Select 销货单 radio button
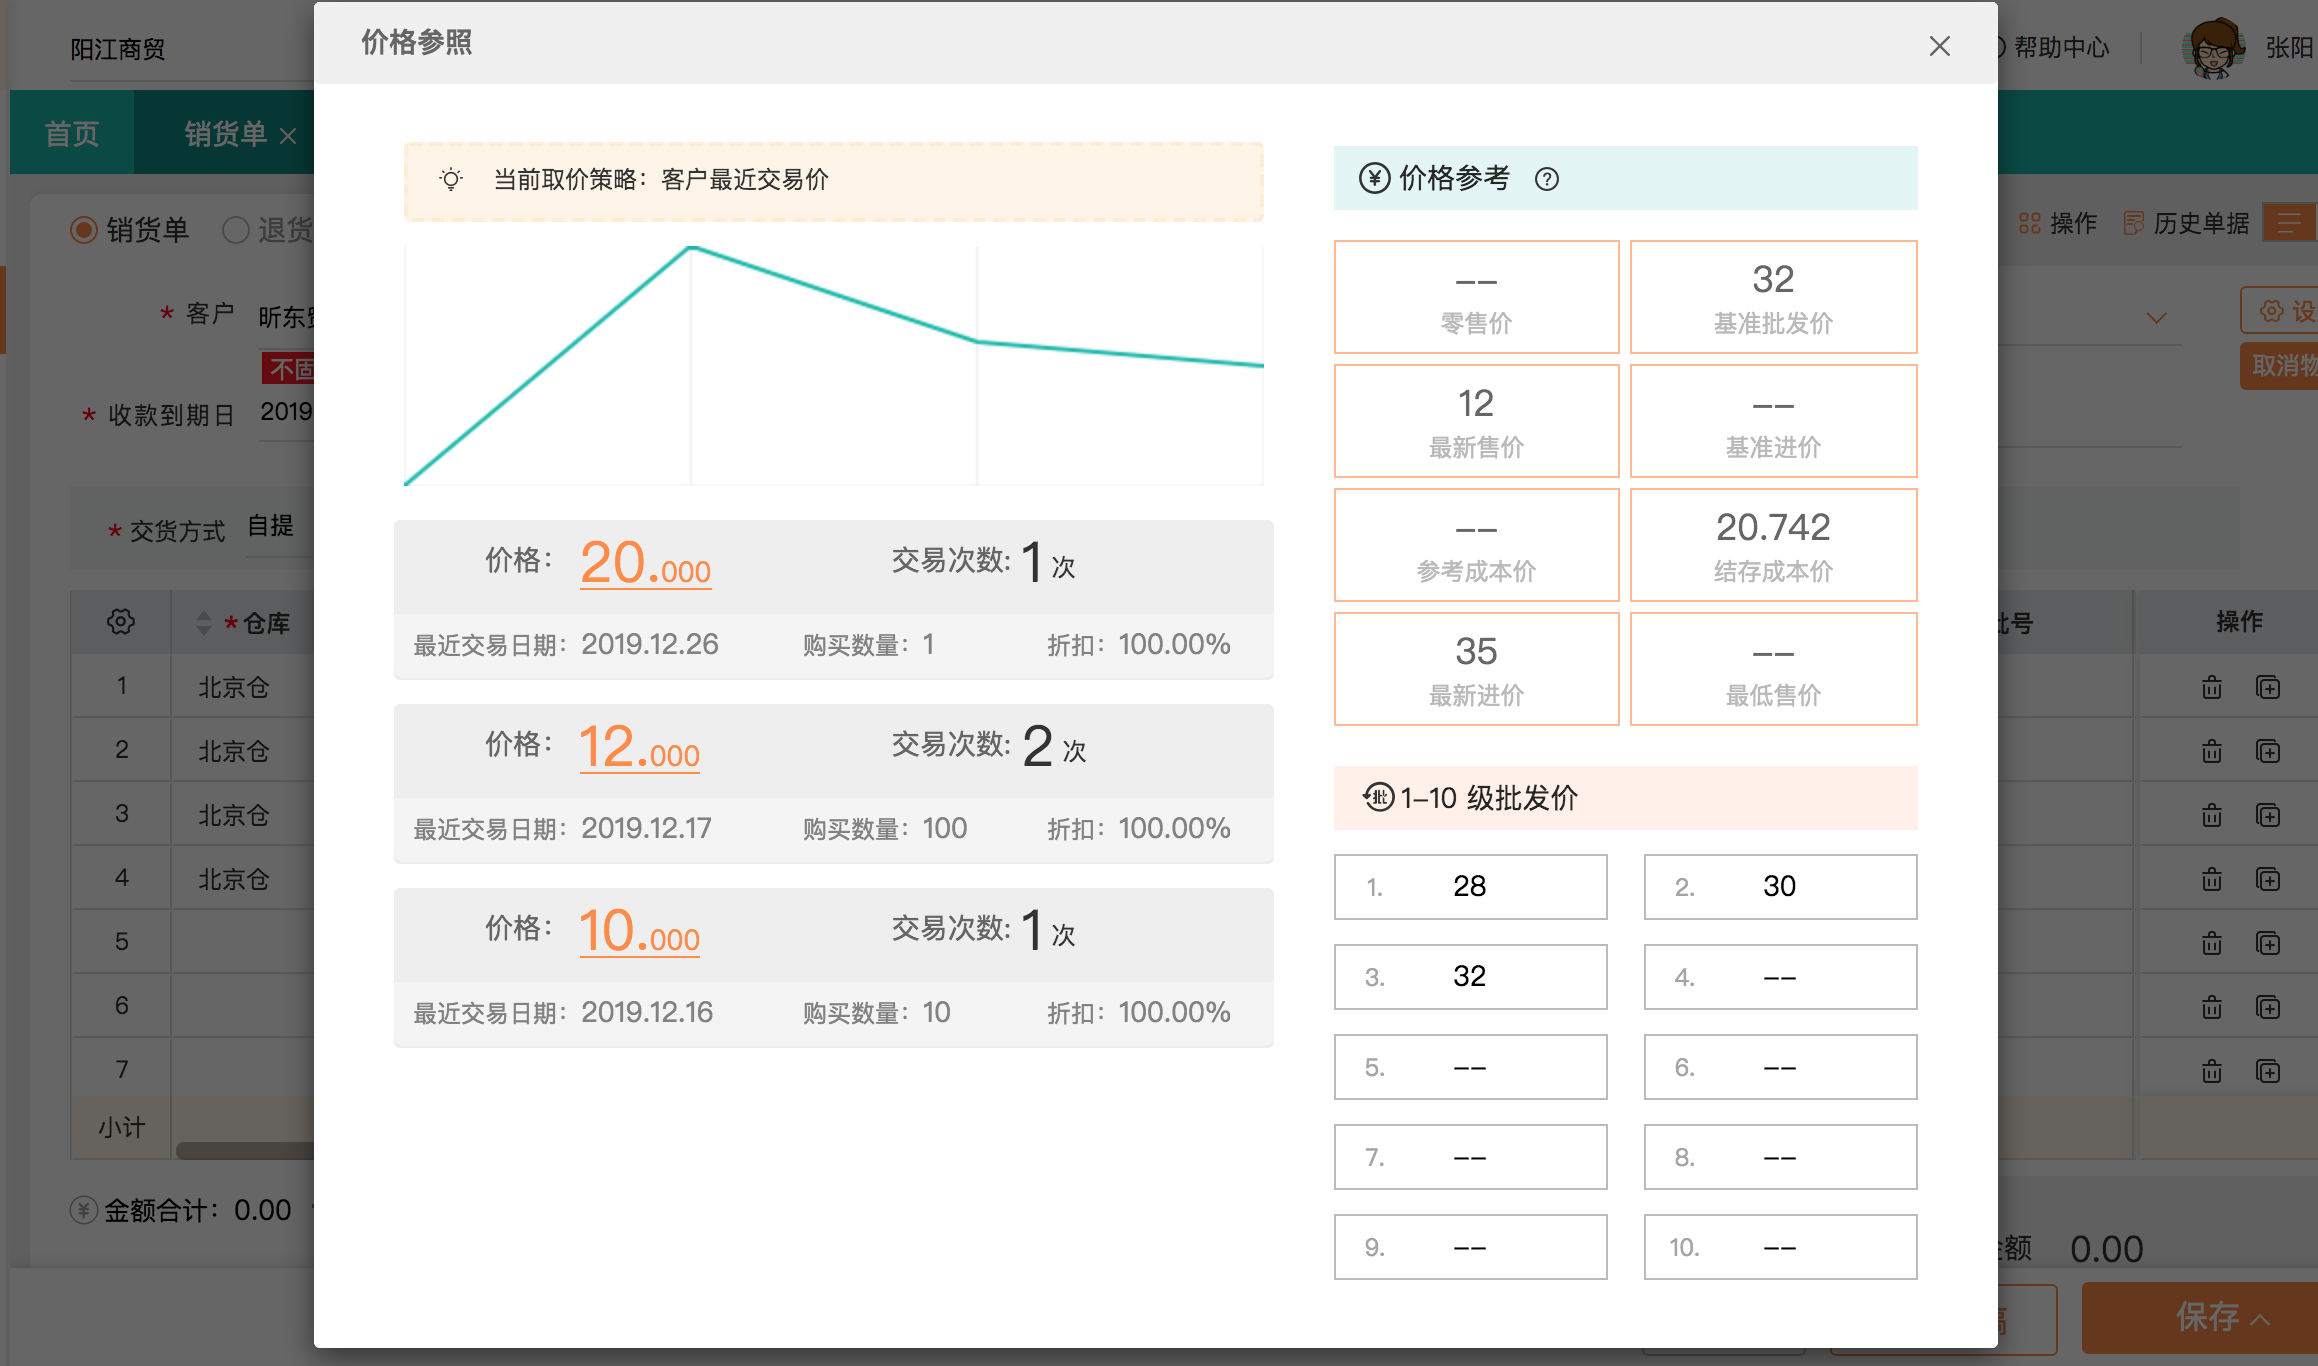2318x1366 pixels. 83,229
